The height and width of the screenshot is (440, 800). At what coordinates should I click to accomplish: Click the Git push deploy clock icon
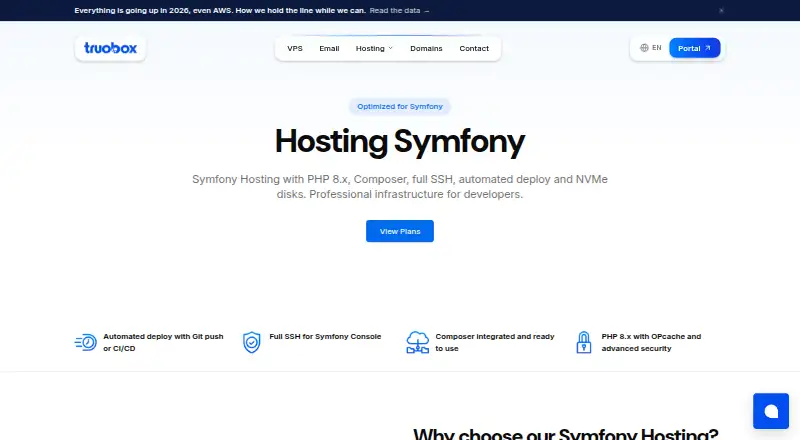point(86,342)
